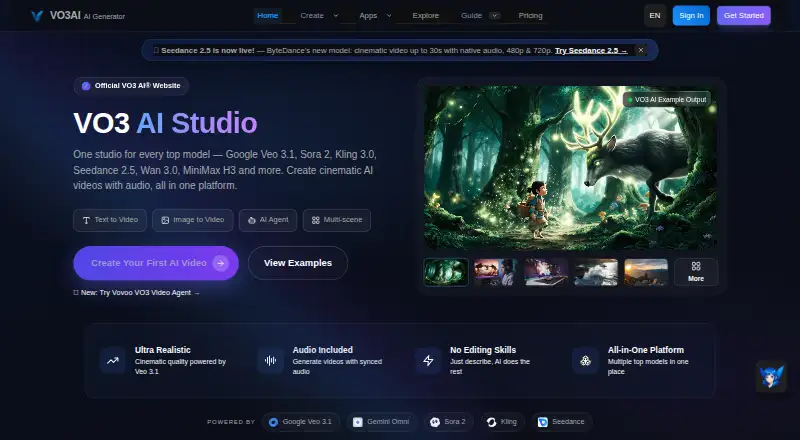Click the Seedance logo icon
The height and width of the screenshot is (440, 800).
click(543, 422)
